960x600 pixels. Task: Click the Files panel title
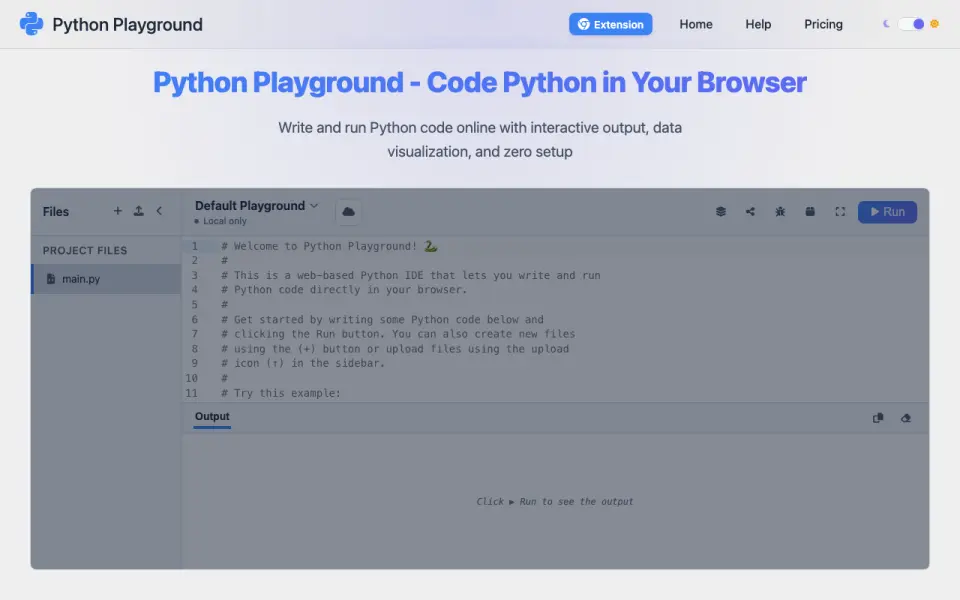pos(56,212)
